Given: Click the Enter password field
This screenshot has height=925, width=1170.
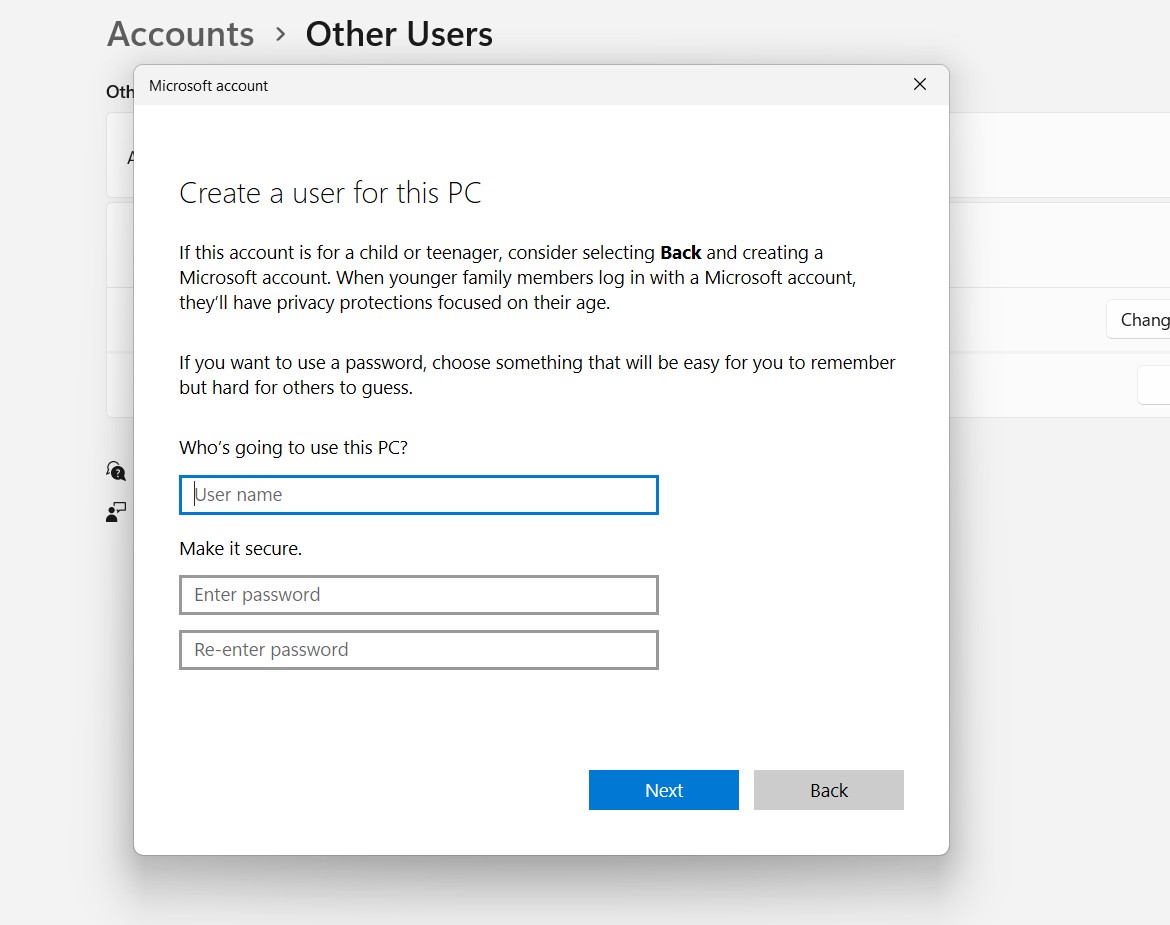Looking at the screenshot, I should tap(418, 594).
